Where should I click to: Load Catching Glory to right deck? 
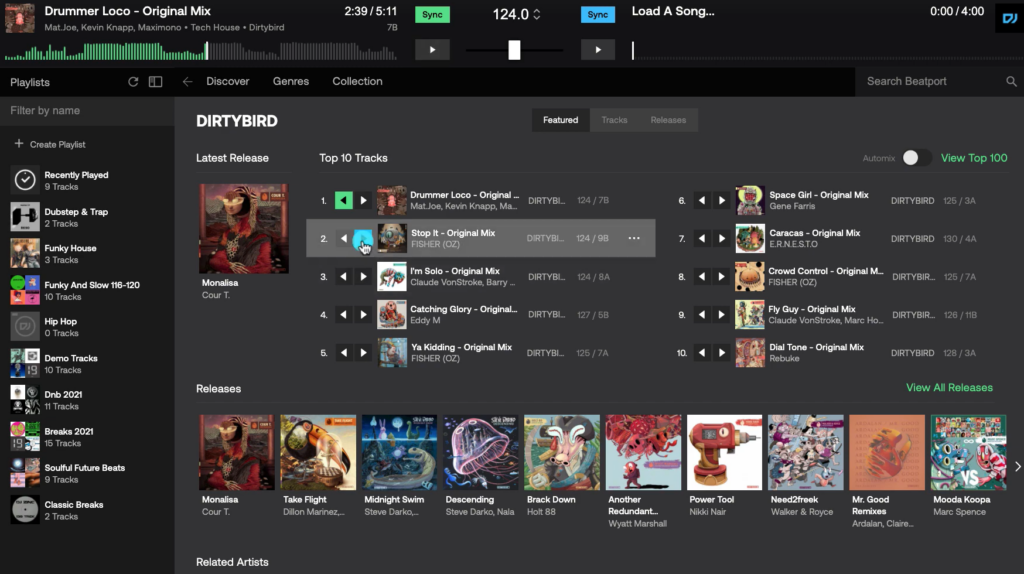pos(364,315)
